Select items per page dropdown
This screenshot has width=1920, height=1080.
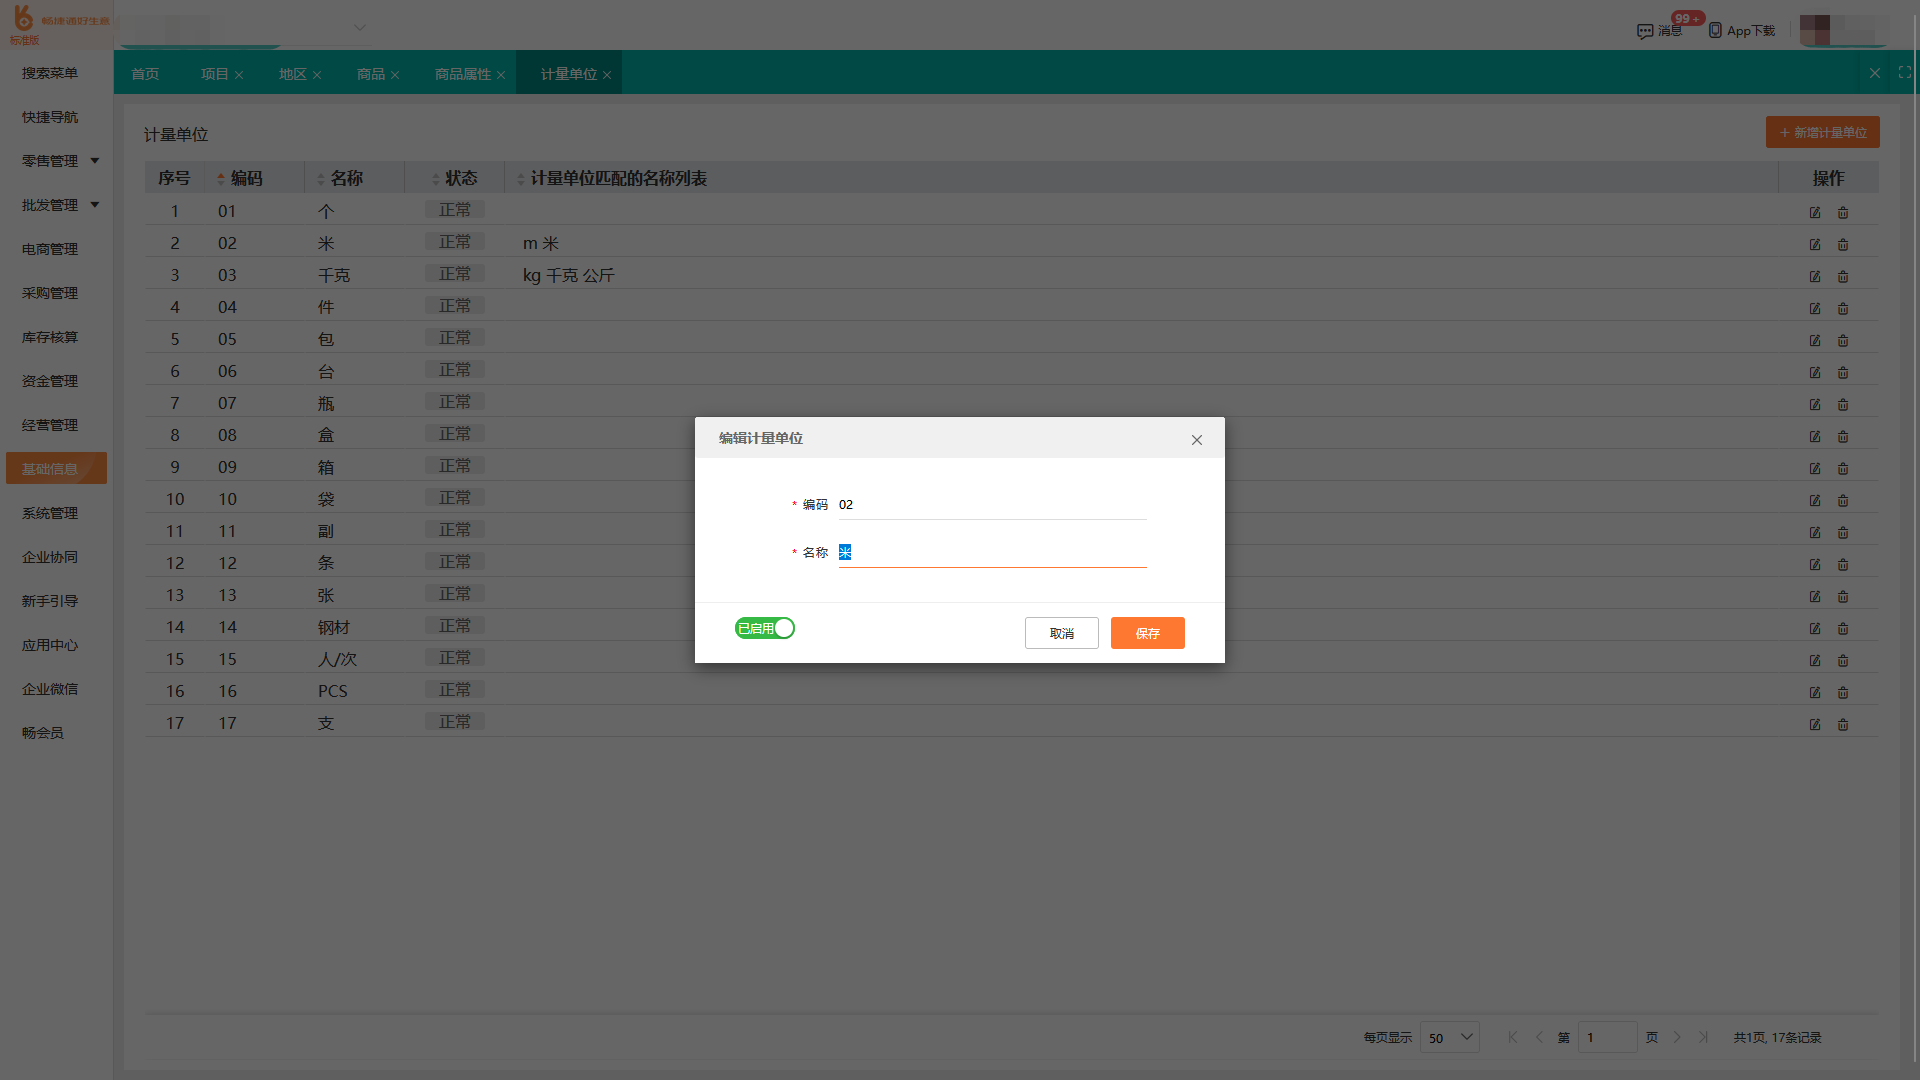[x=1449, y=1036]
